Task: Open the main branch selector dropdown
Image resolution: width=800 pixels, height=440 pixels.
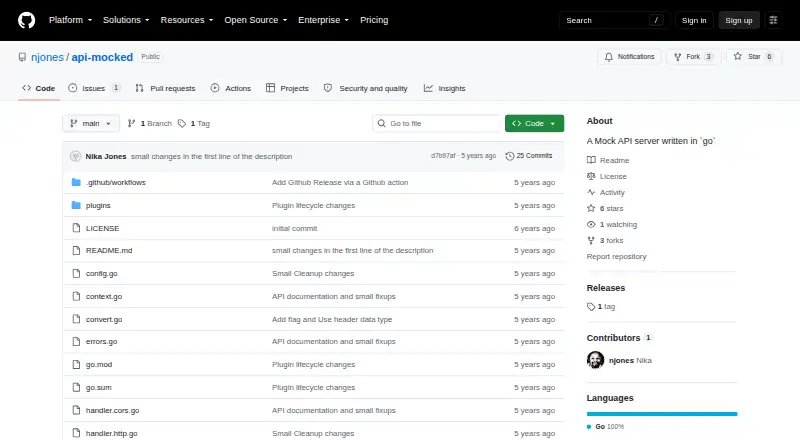Action: 91,124
